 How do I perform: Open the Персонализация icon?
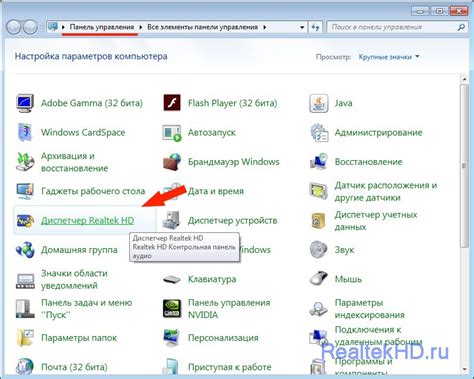coord(172,338)
